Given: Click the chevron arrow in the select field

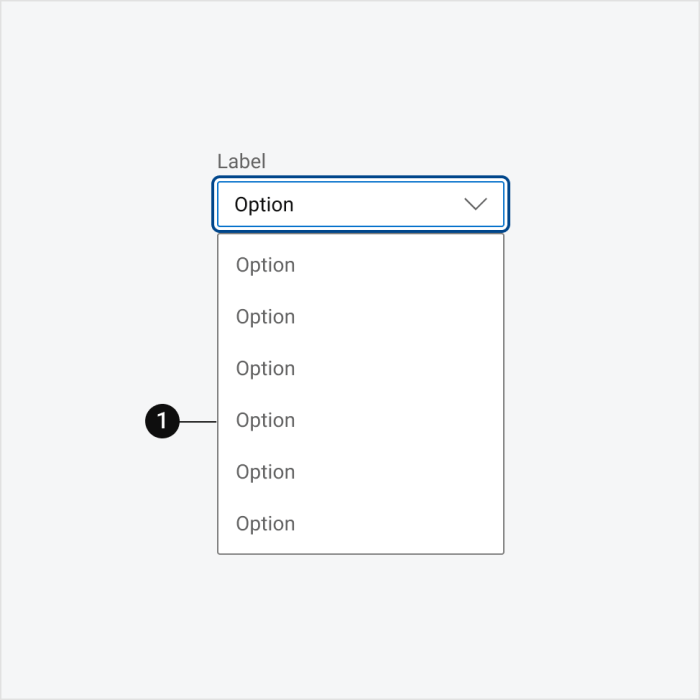Looking at the screenshot, I should click(475, 204).
